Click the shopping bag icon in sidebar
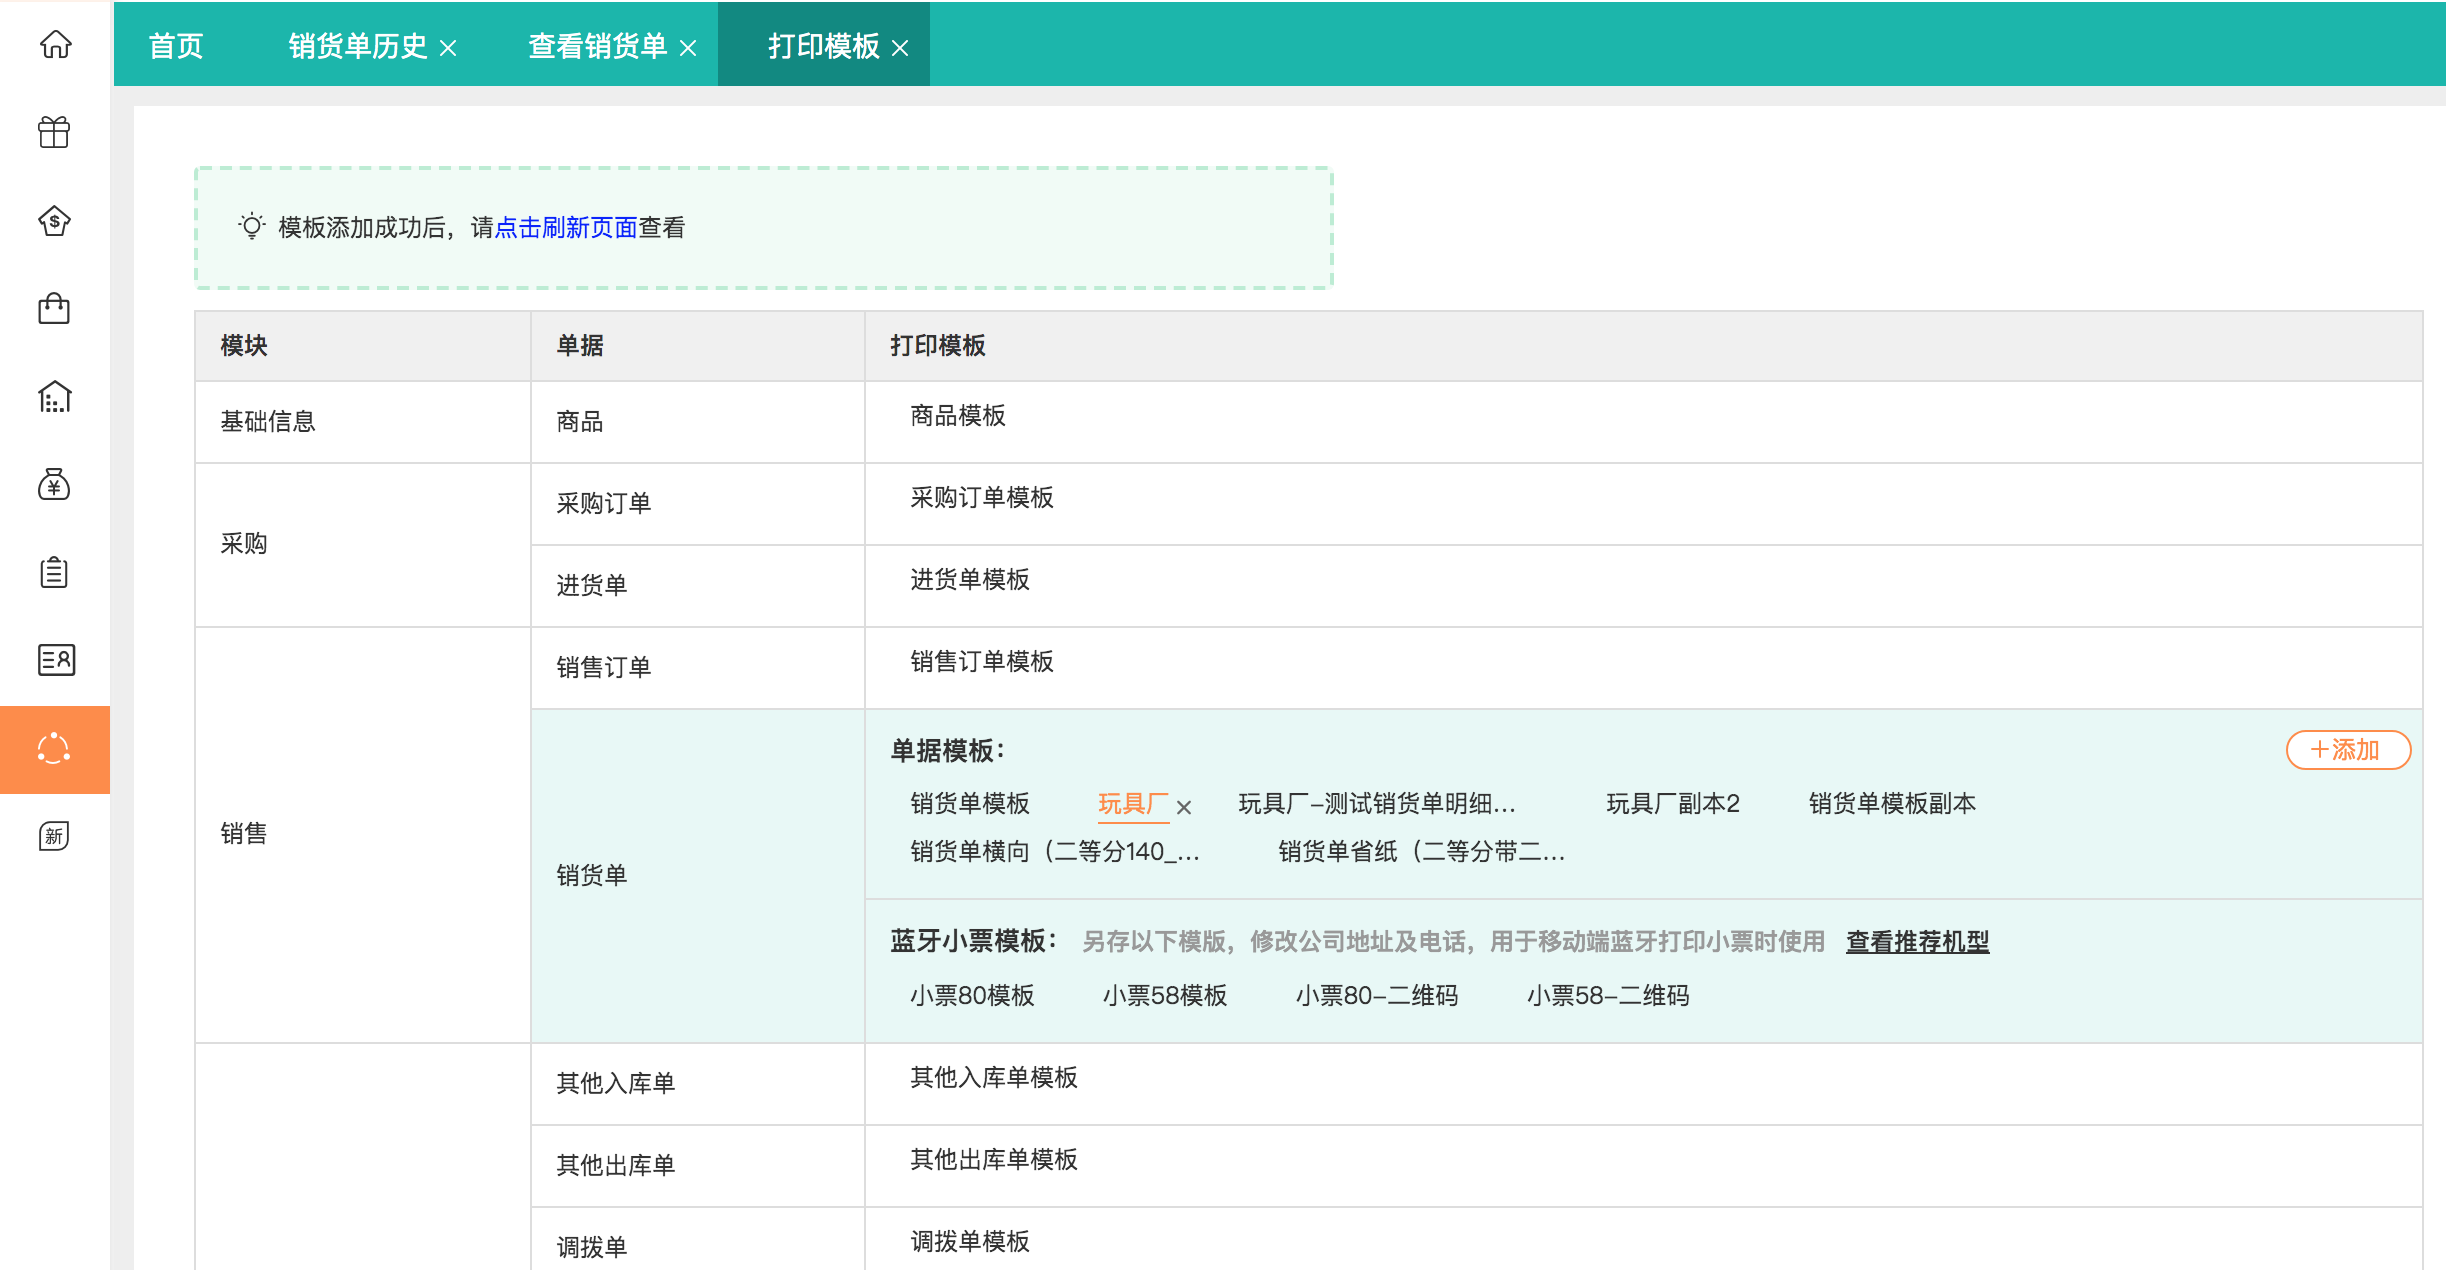 click(55, 307)
